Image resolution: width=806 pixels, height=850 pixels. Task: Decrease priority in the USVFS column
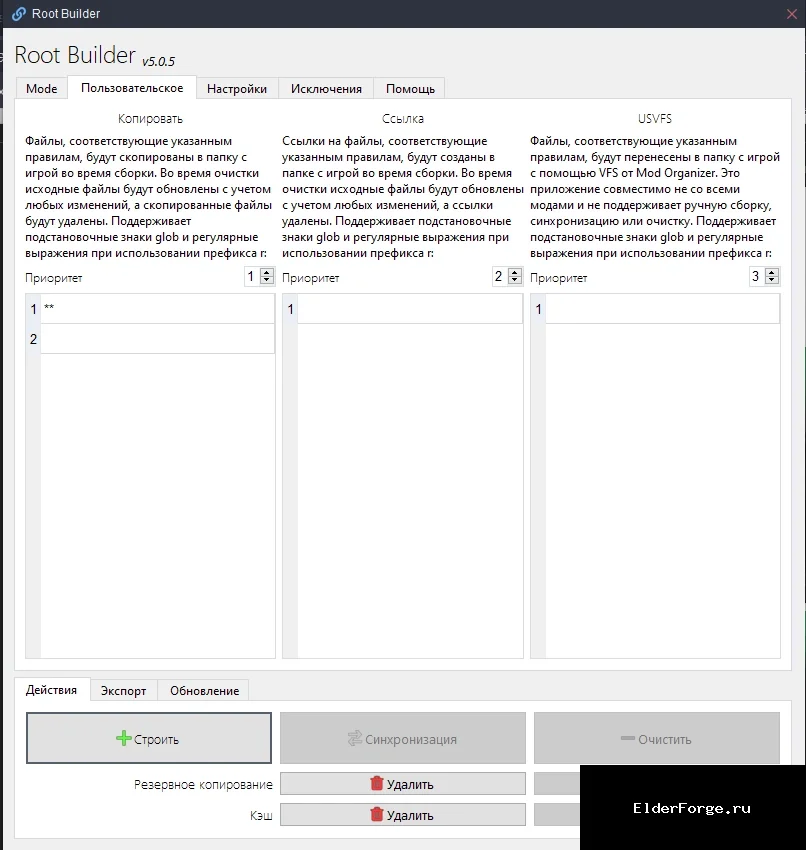pos(772,281)
